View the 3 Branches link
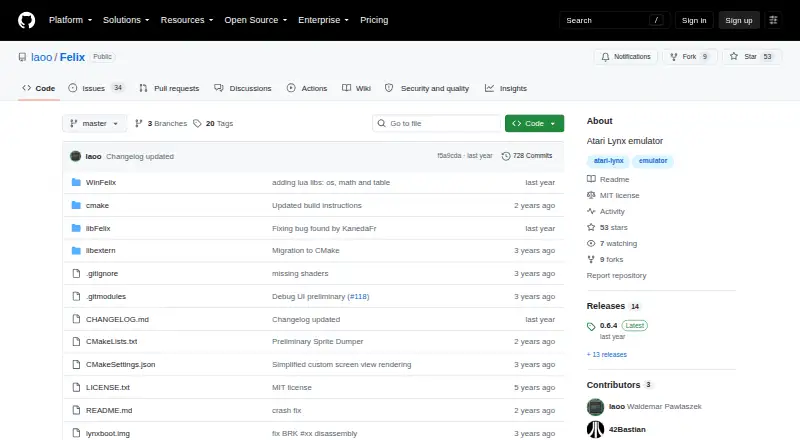This screenshot has height=440, width=800. pyautogui.click(x=161, y=124)
